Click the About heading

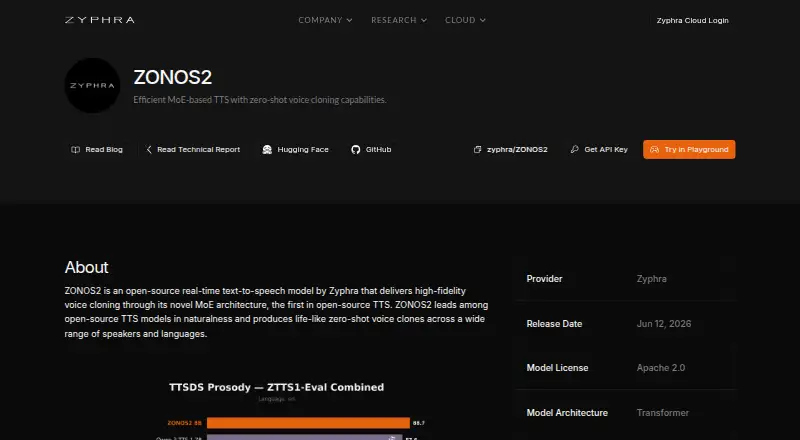pyautogui.click(x=87, y=267)
